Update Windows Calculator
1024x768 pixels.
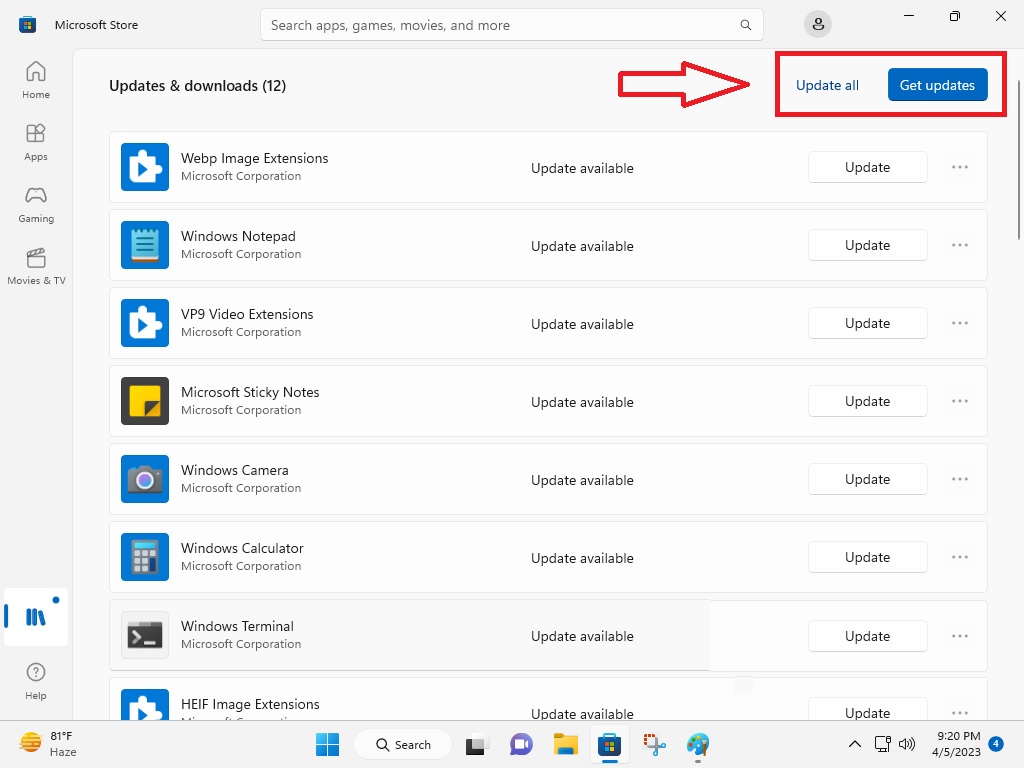pyautogui.click(x=867, y=557)
